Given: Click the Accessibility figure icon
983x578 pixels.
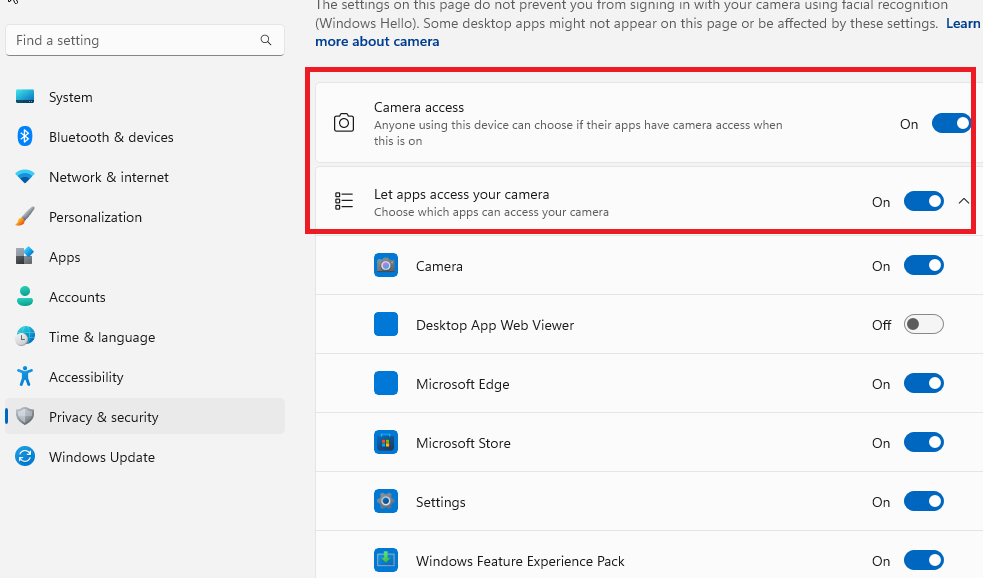Looking at the screenshot, I should (x=25, y=377).
